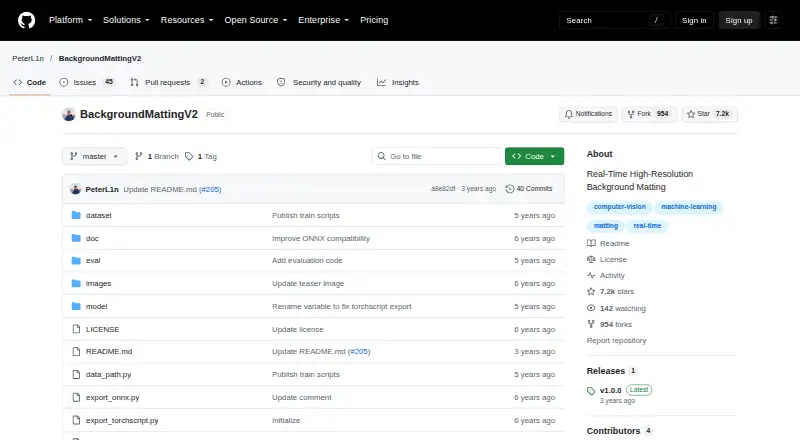Screen dimensions: 800x440
Task: Open the PeterL1n owner breadcrumb link
Action: point(28,58)
